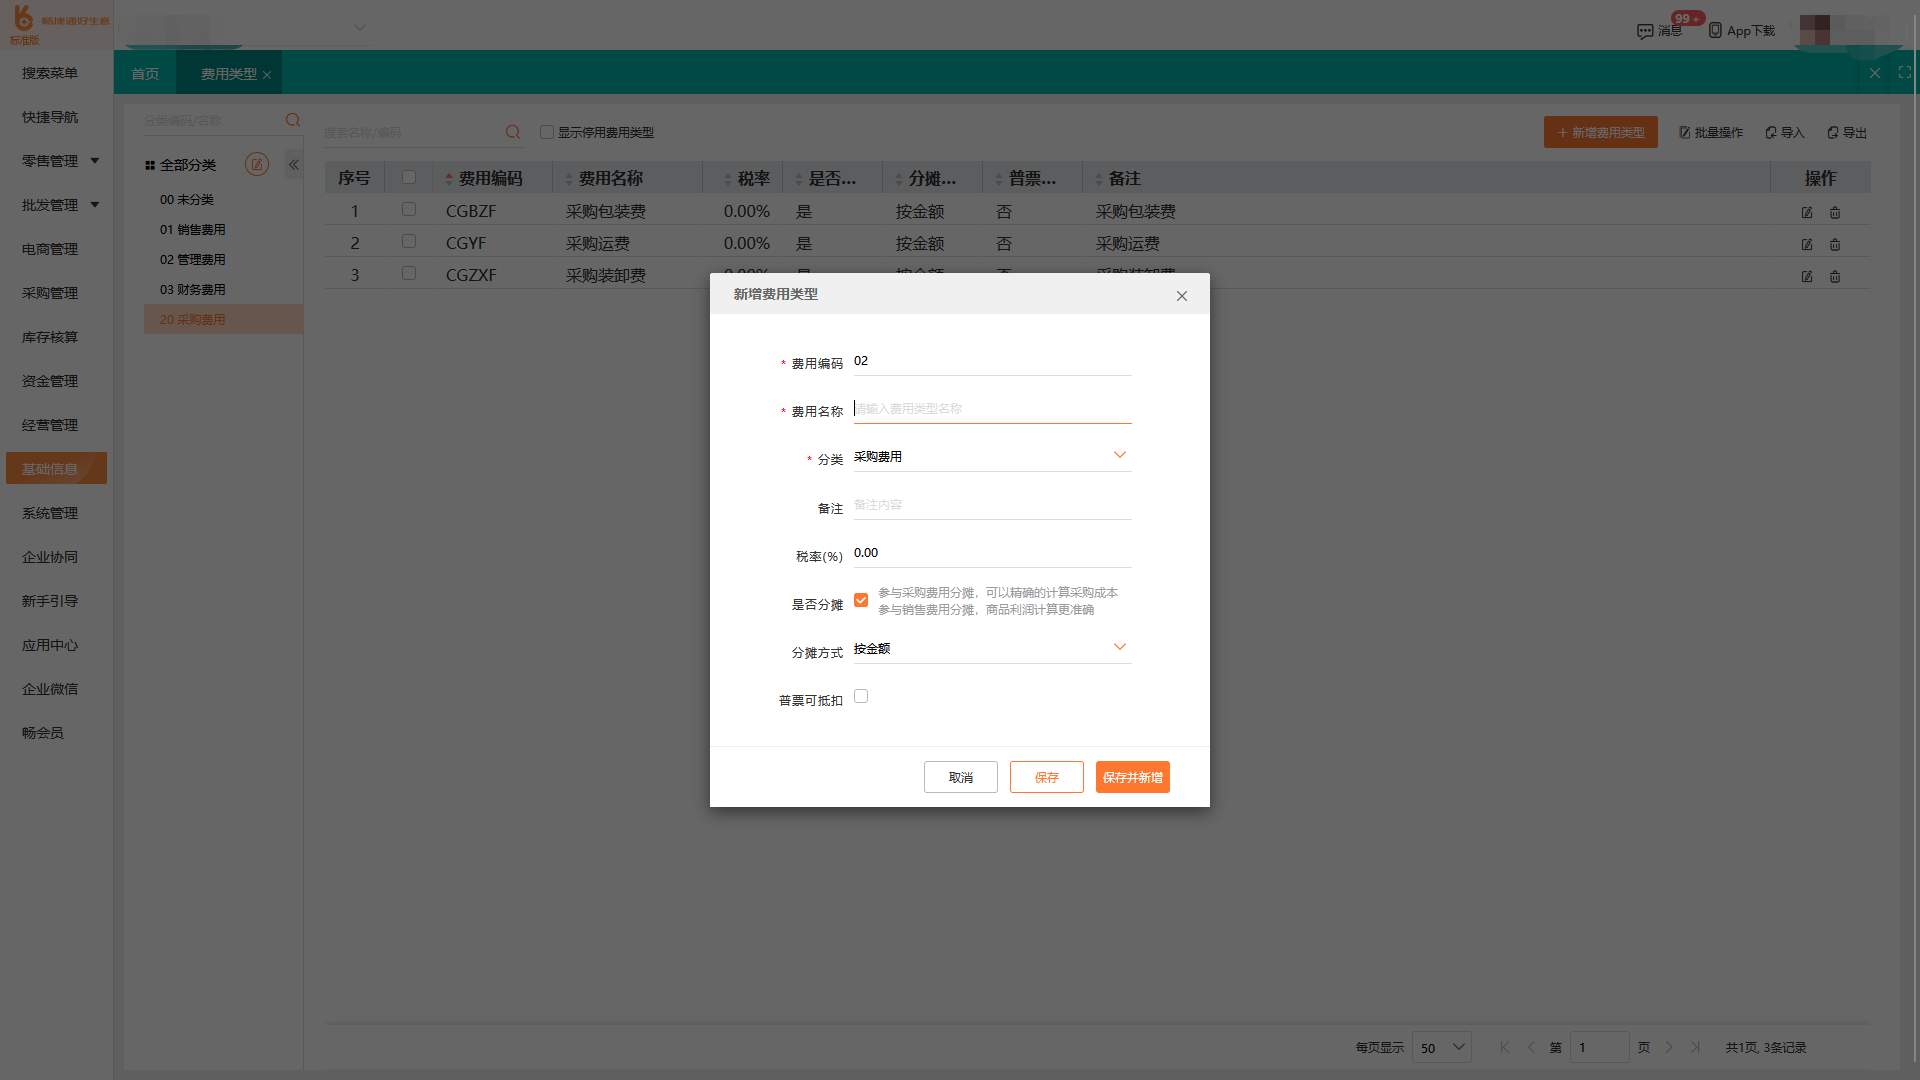The image size is (1920, 1080).
Task: Enable 普票可抵扣 checkbox
Action: (861, 695)
